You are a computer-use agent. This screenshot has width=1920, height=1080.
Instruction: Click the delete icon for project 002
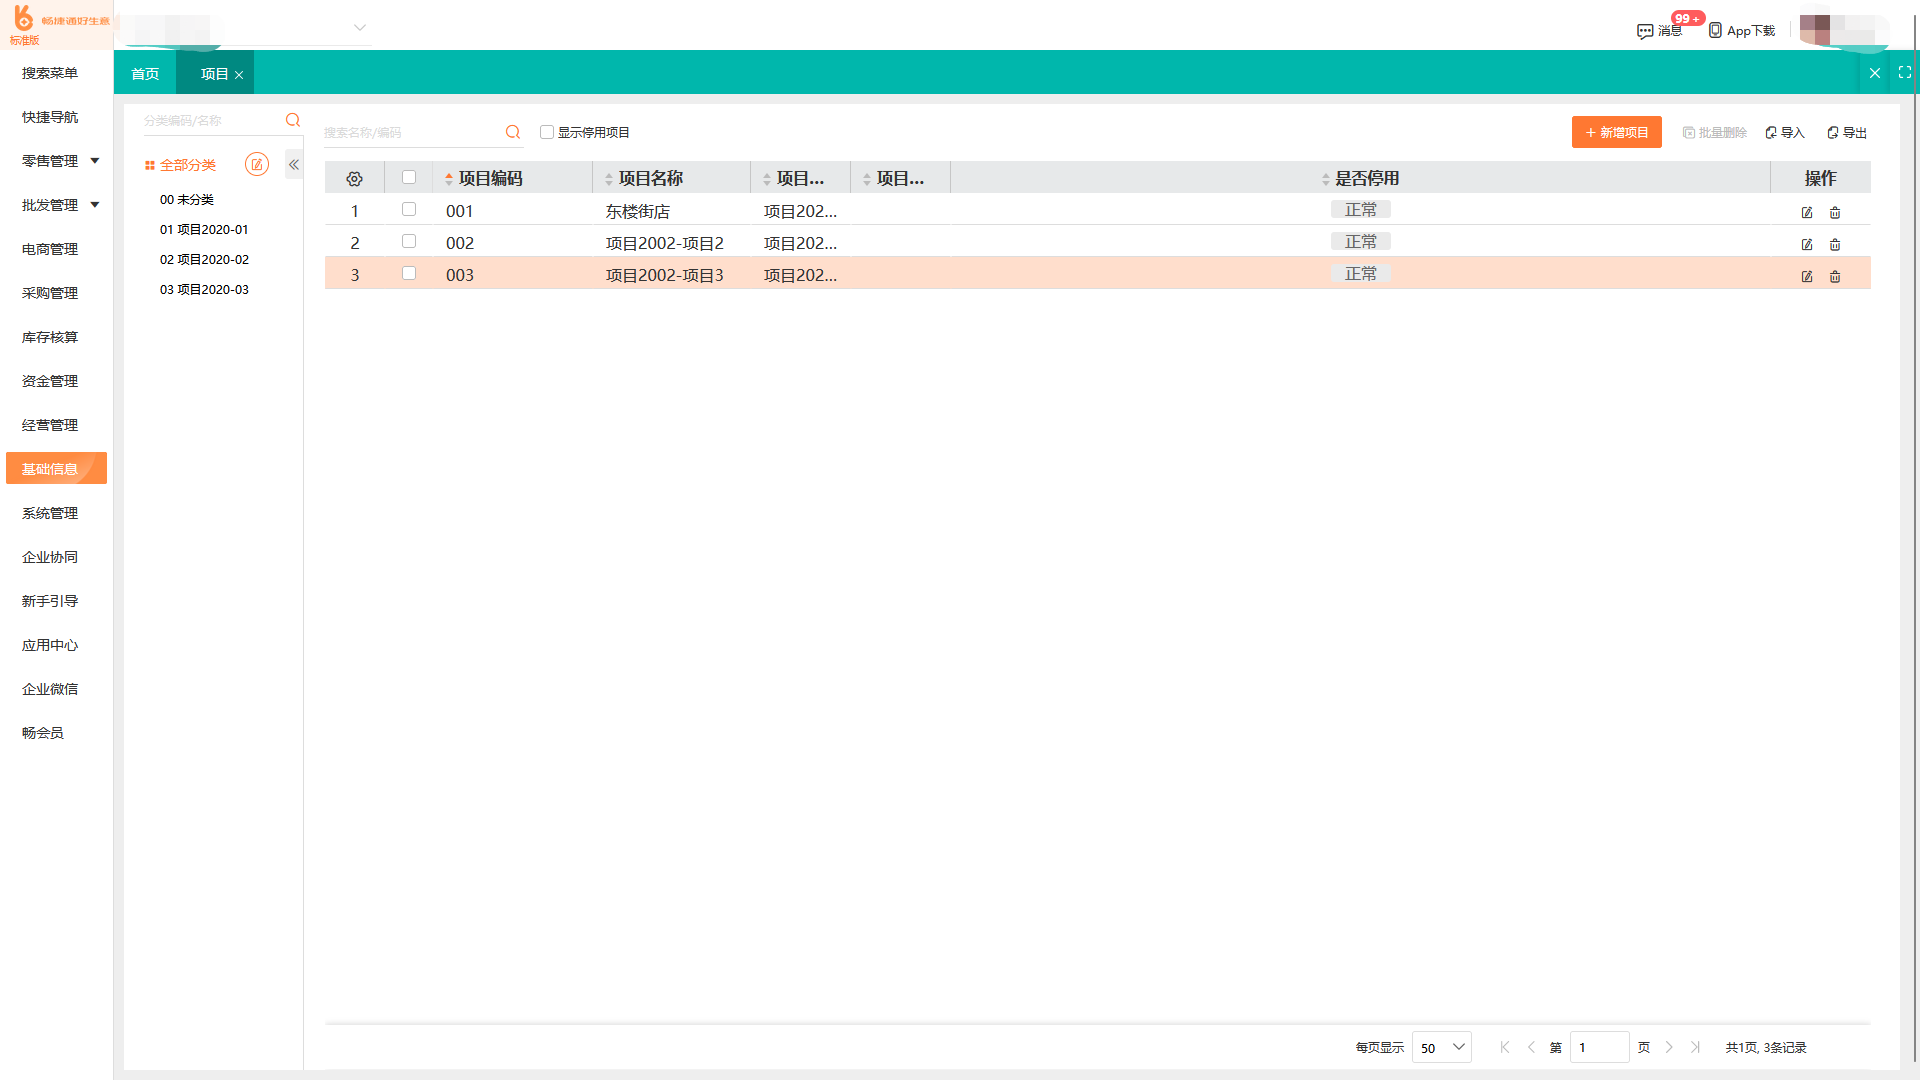pyautogui.click(x=1837, y=243)
